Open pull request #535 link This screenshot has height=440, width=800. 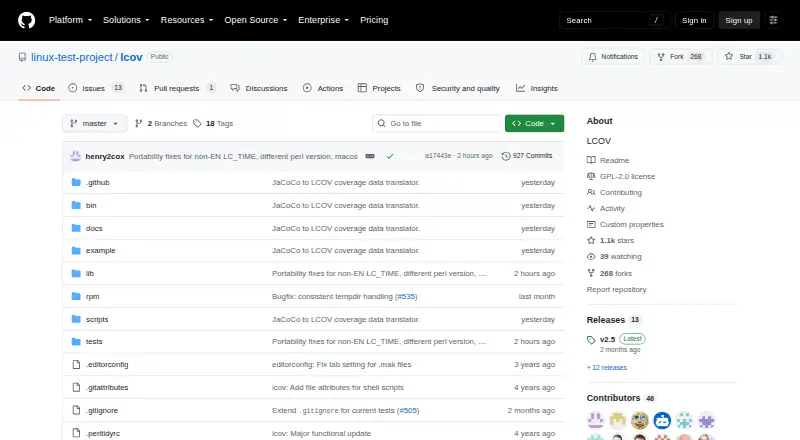pos(406,297)
